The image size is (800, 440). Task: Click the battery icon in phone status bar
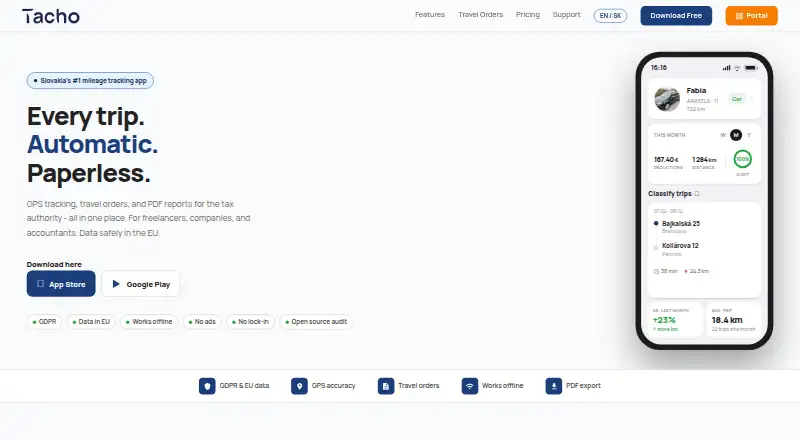(751, 68)
